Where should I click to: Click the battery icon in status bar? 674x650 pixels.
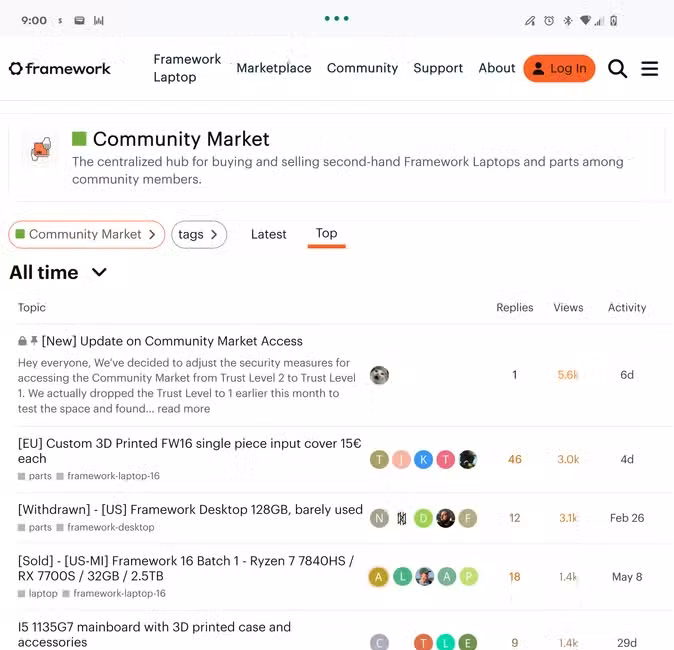pyautogui.click(x=613, y=21)
